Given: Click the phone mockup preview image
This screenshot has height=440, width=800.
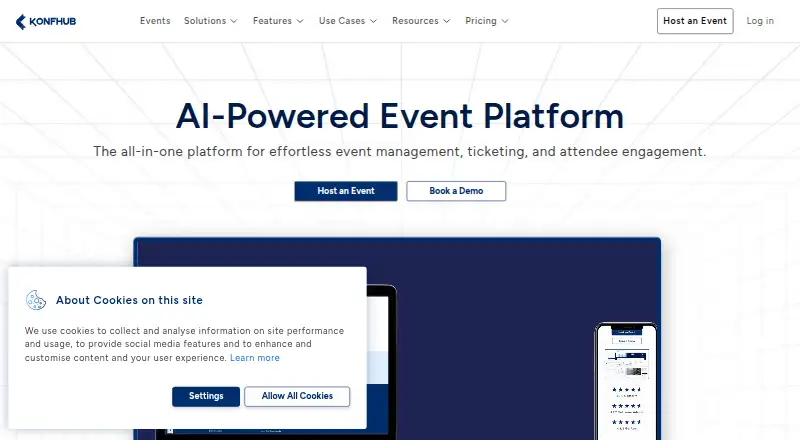Looking at the screenshot, I should (626, 380).
